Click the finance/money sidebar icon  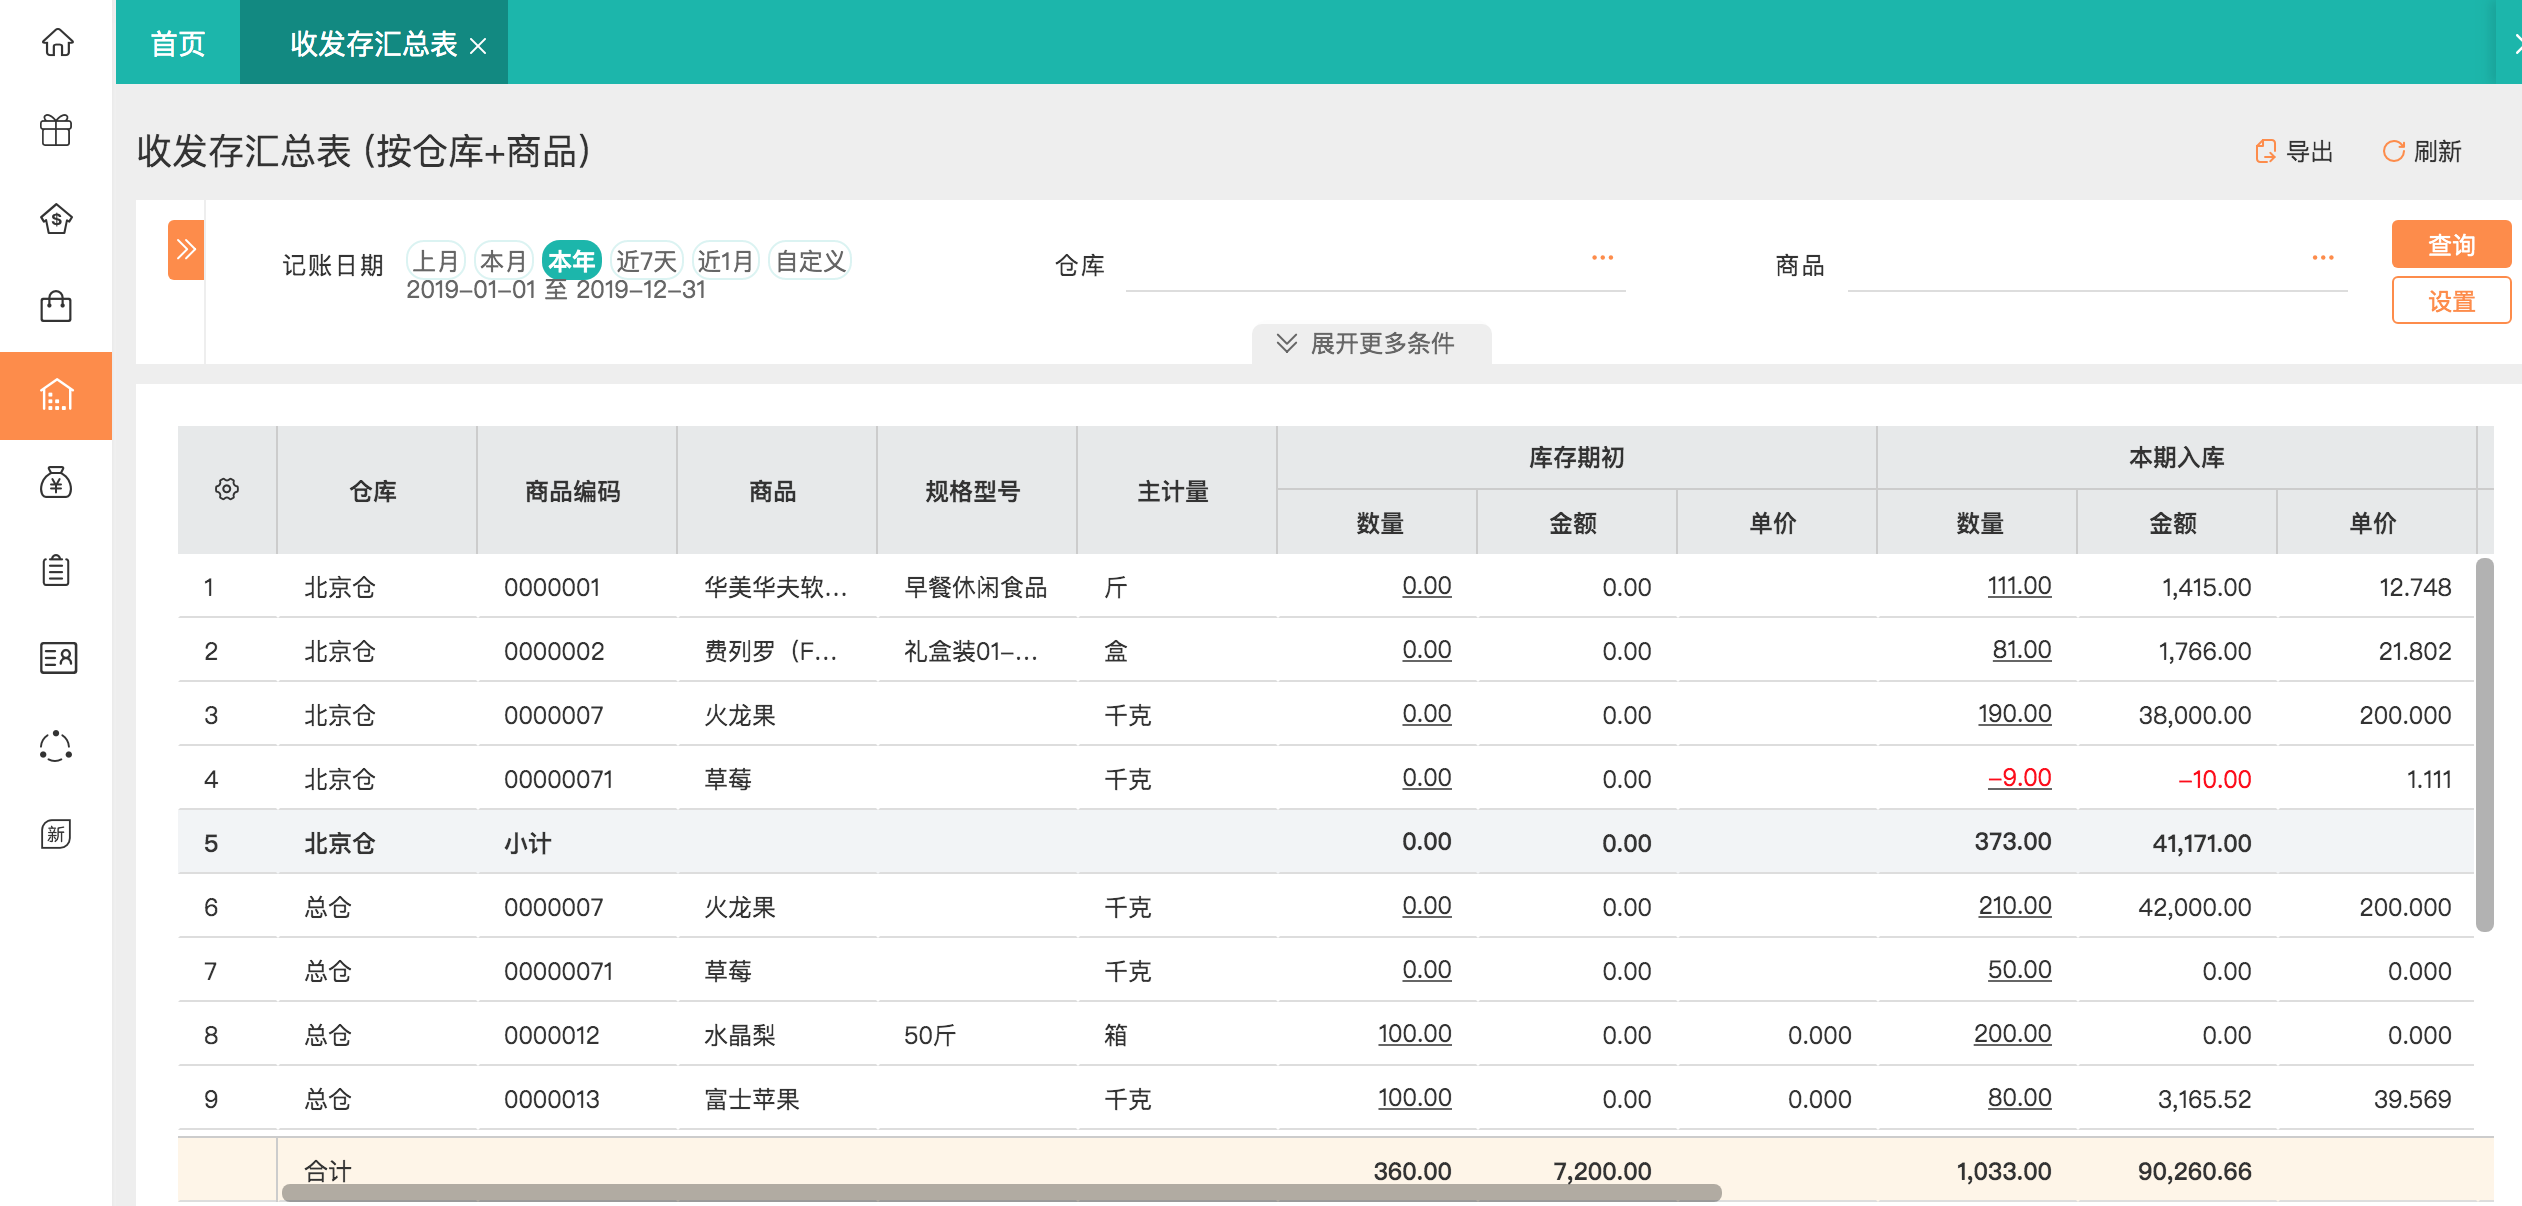(x=56, y=482)
